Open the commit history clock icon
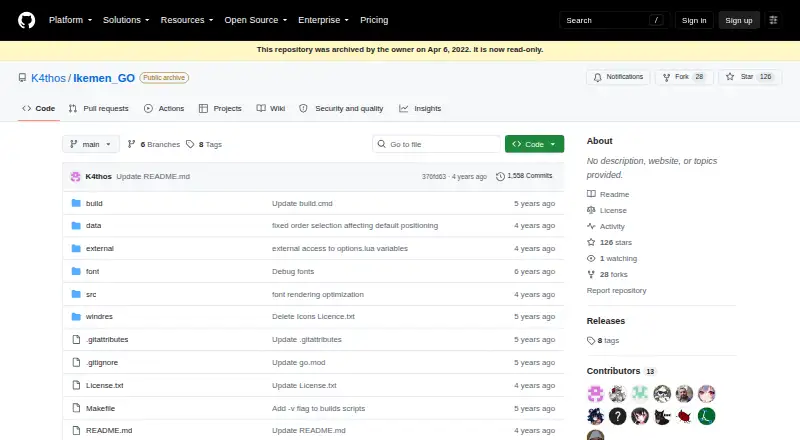 click(x=501, y=176)
